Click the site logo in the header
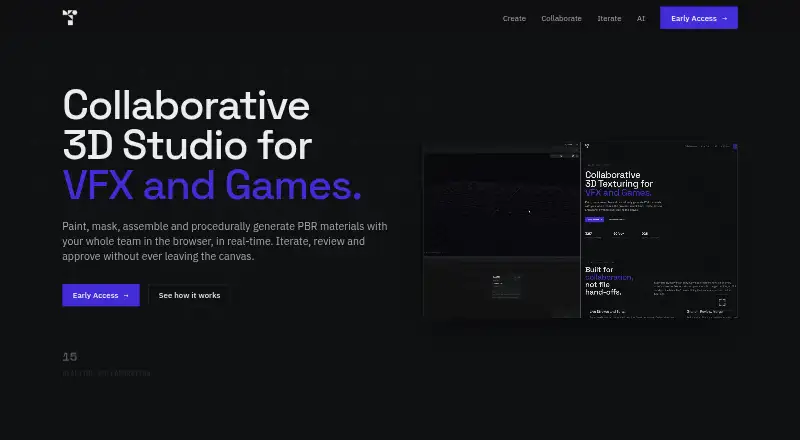Image resolution: width=800 pixels, height=440 pixels. tap(70, 17)
